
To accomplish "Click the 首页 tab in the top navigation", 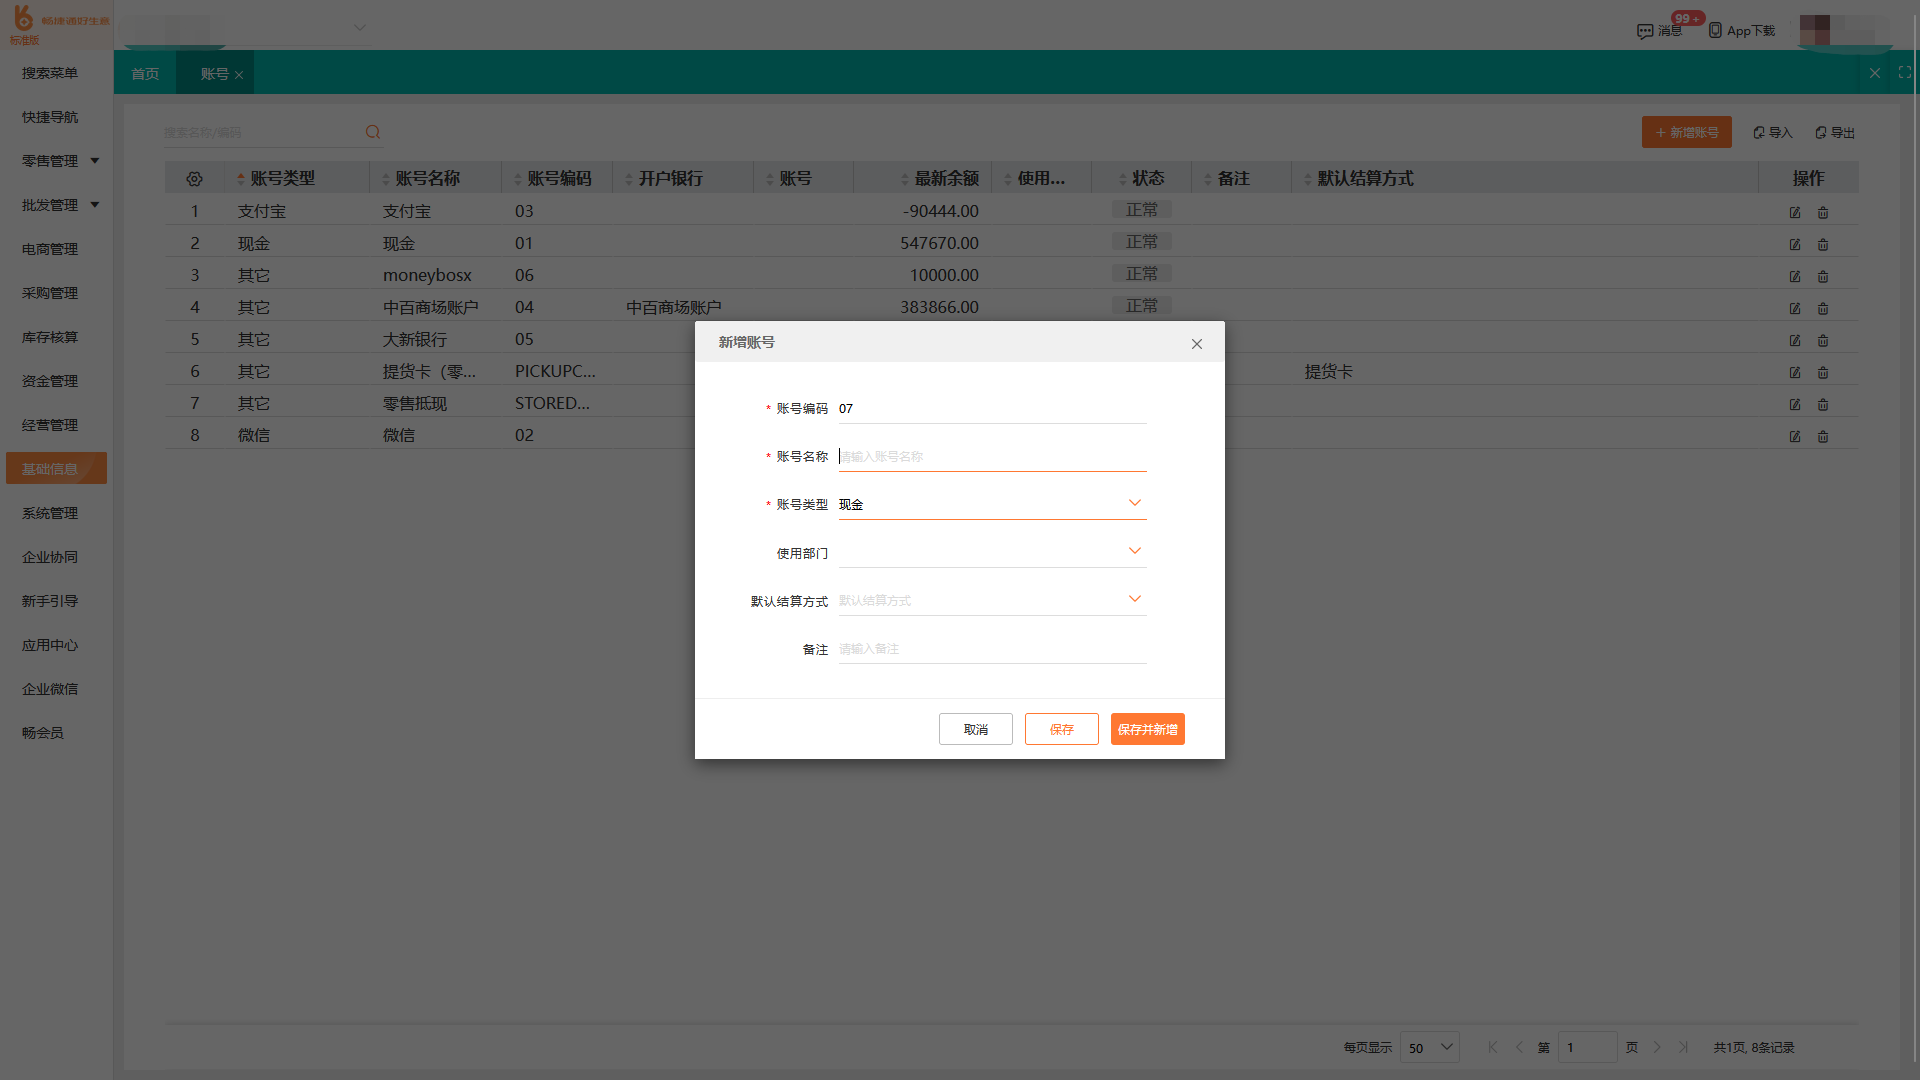I will 144,74.
